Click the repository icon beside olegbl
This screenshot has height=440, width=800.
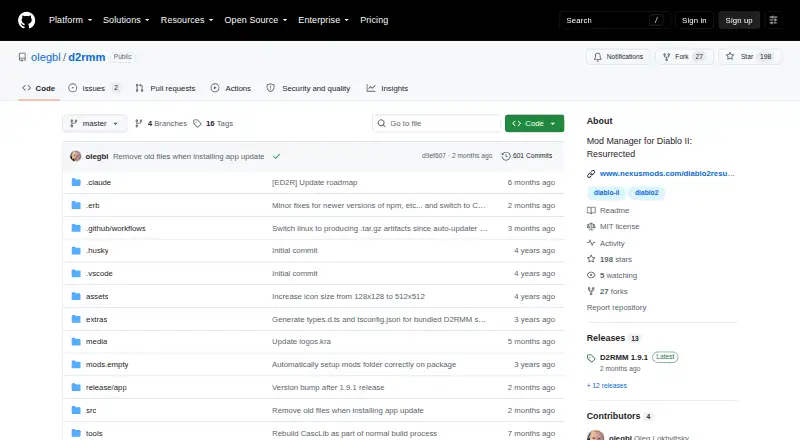pyautogui.click(x=22, y=57)
